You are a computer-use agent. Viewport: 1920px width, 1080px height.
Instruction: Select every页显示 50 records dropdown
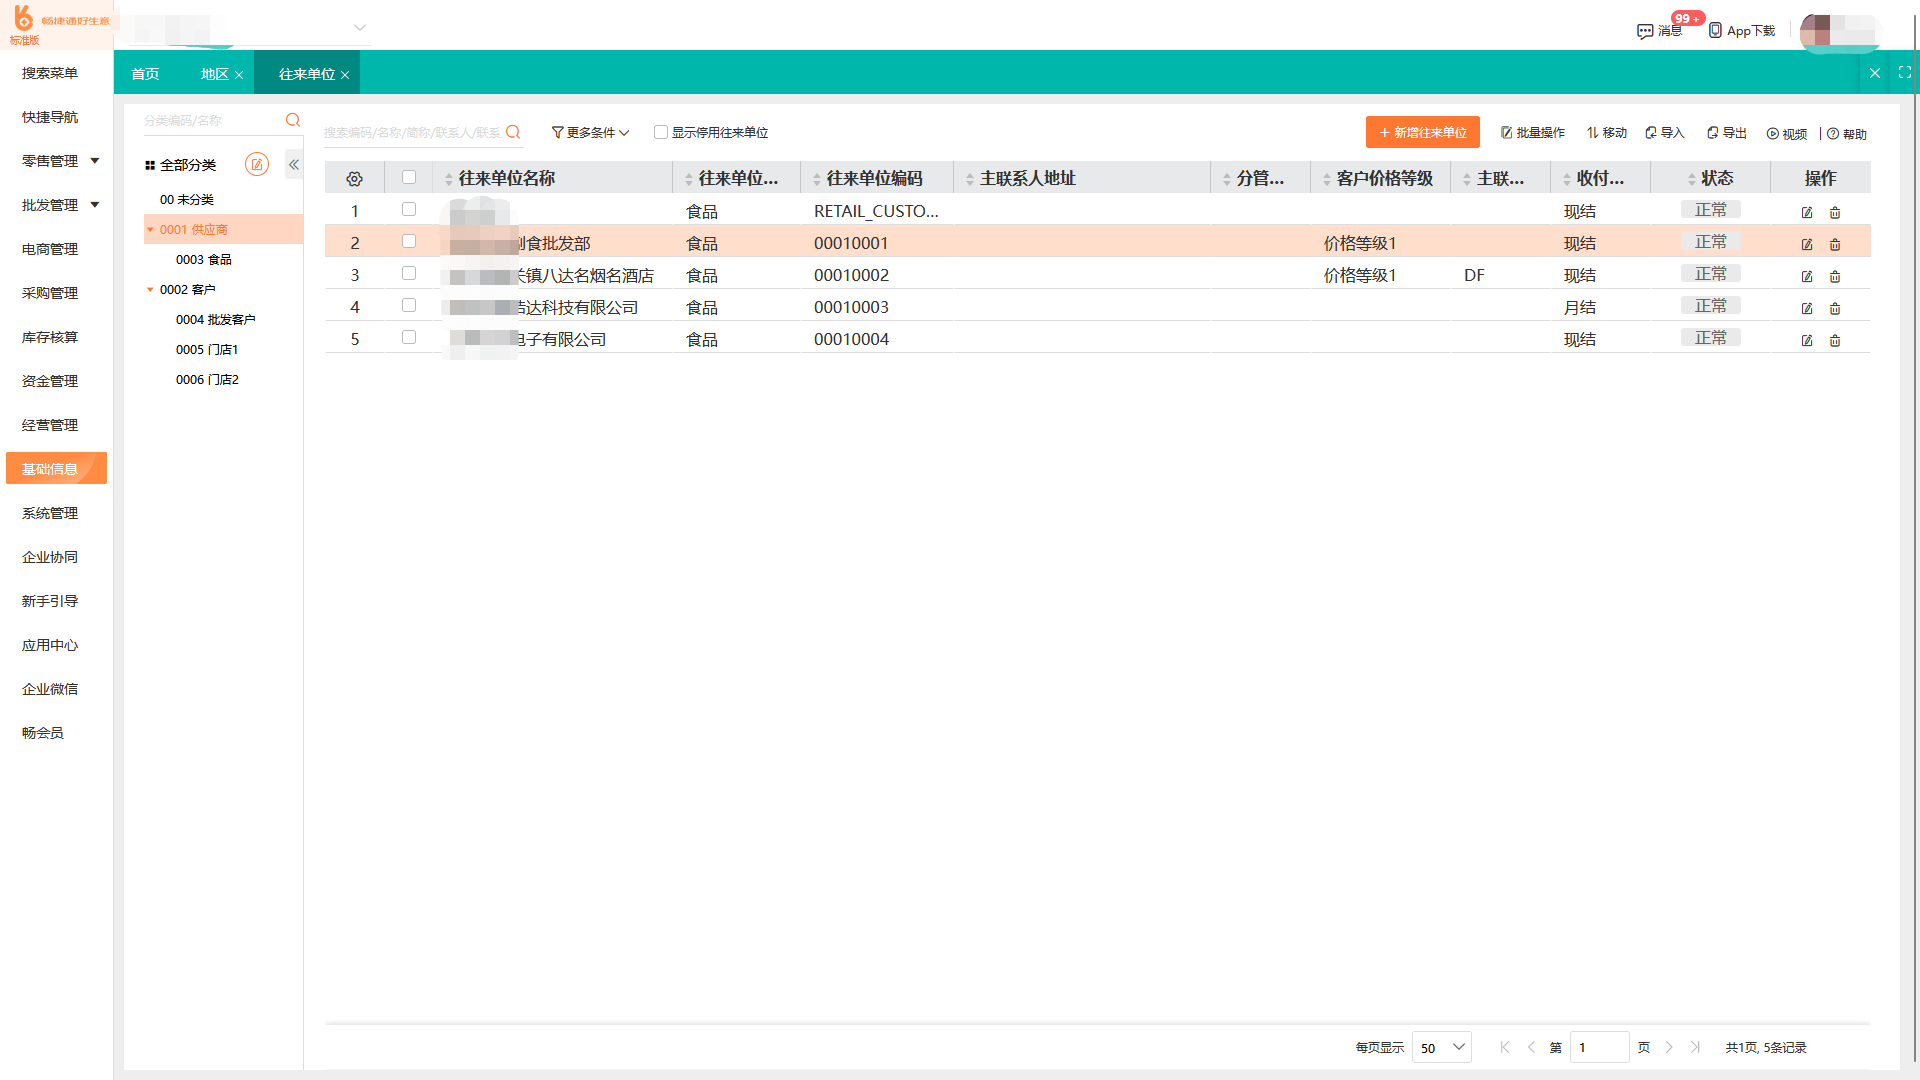1439,1048
